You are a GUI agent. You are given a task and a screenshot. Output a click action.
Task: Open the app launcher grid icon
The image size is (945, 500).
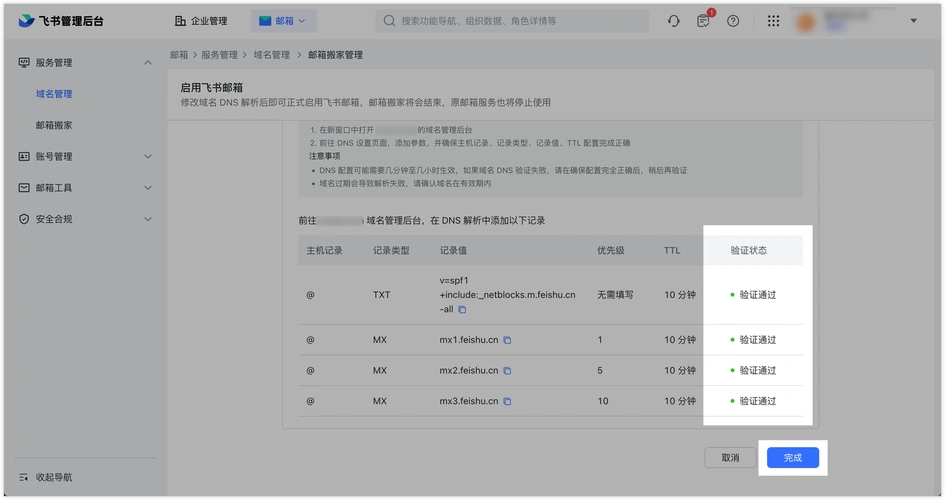773,21
